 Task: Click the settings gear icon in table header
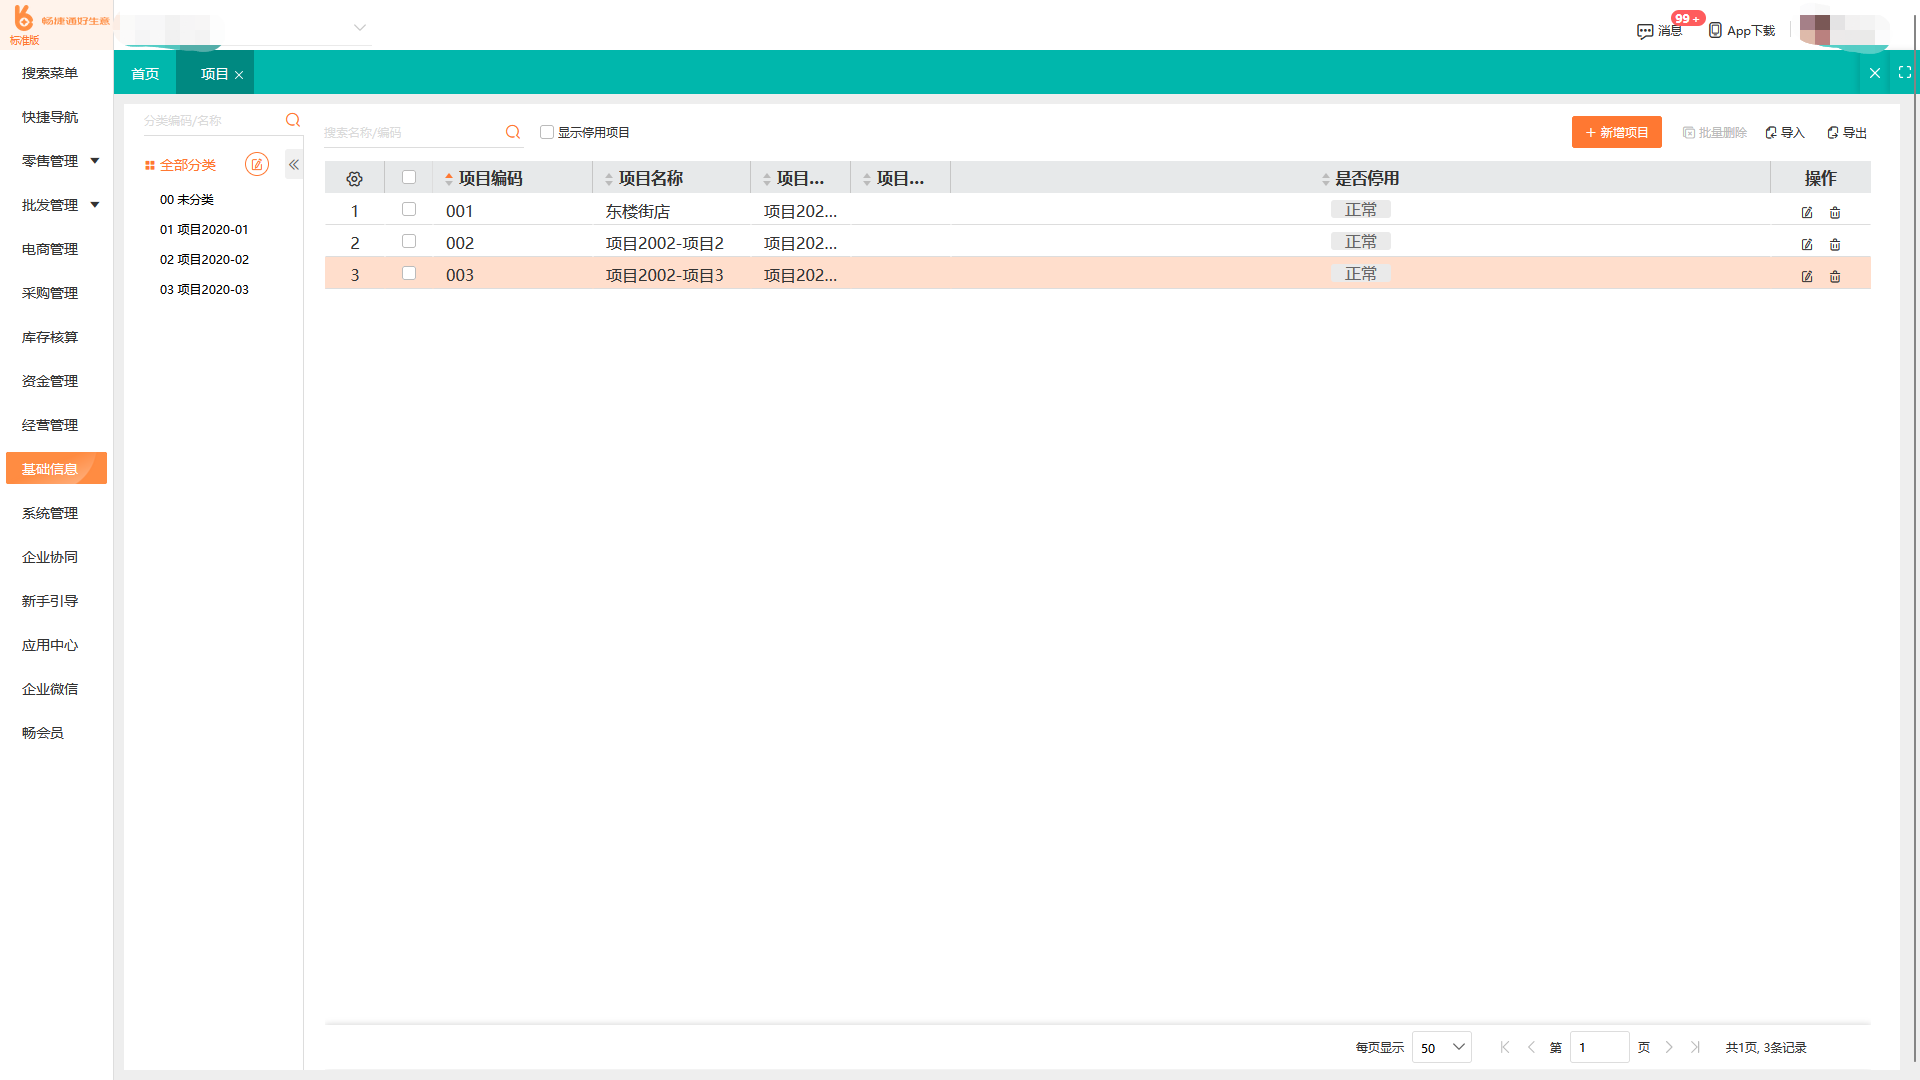click(353, 178)
